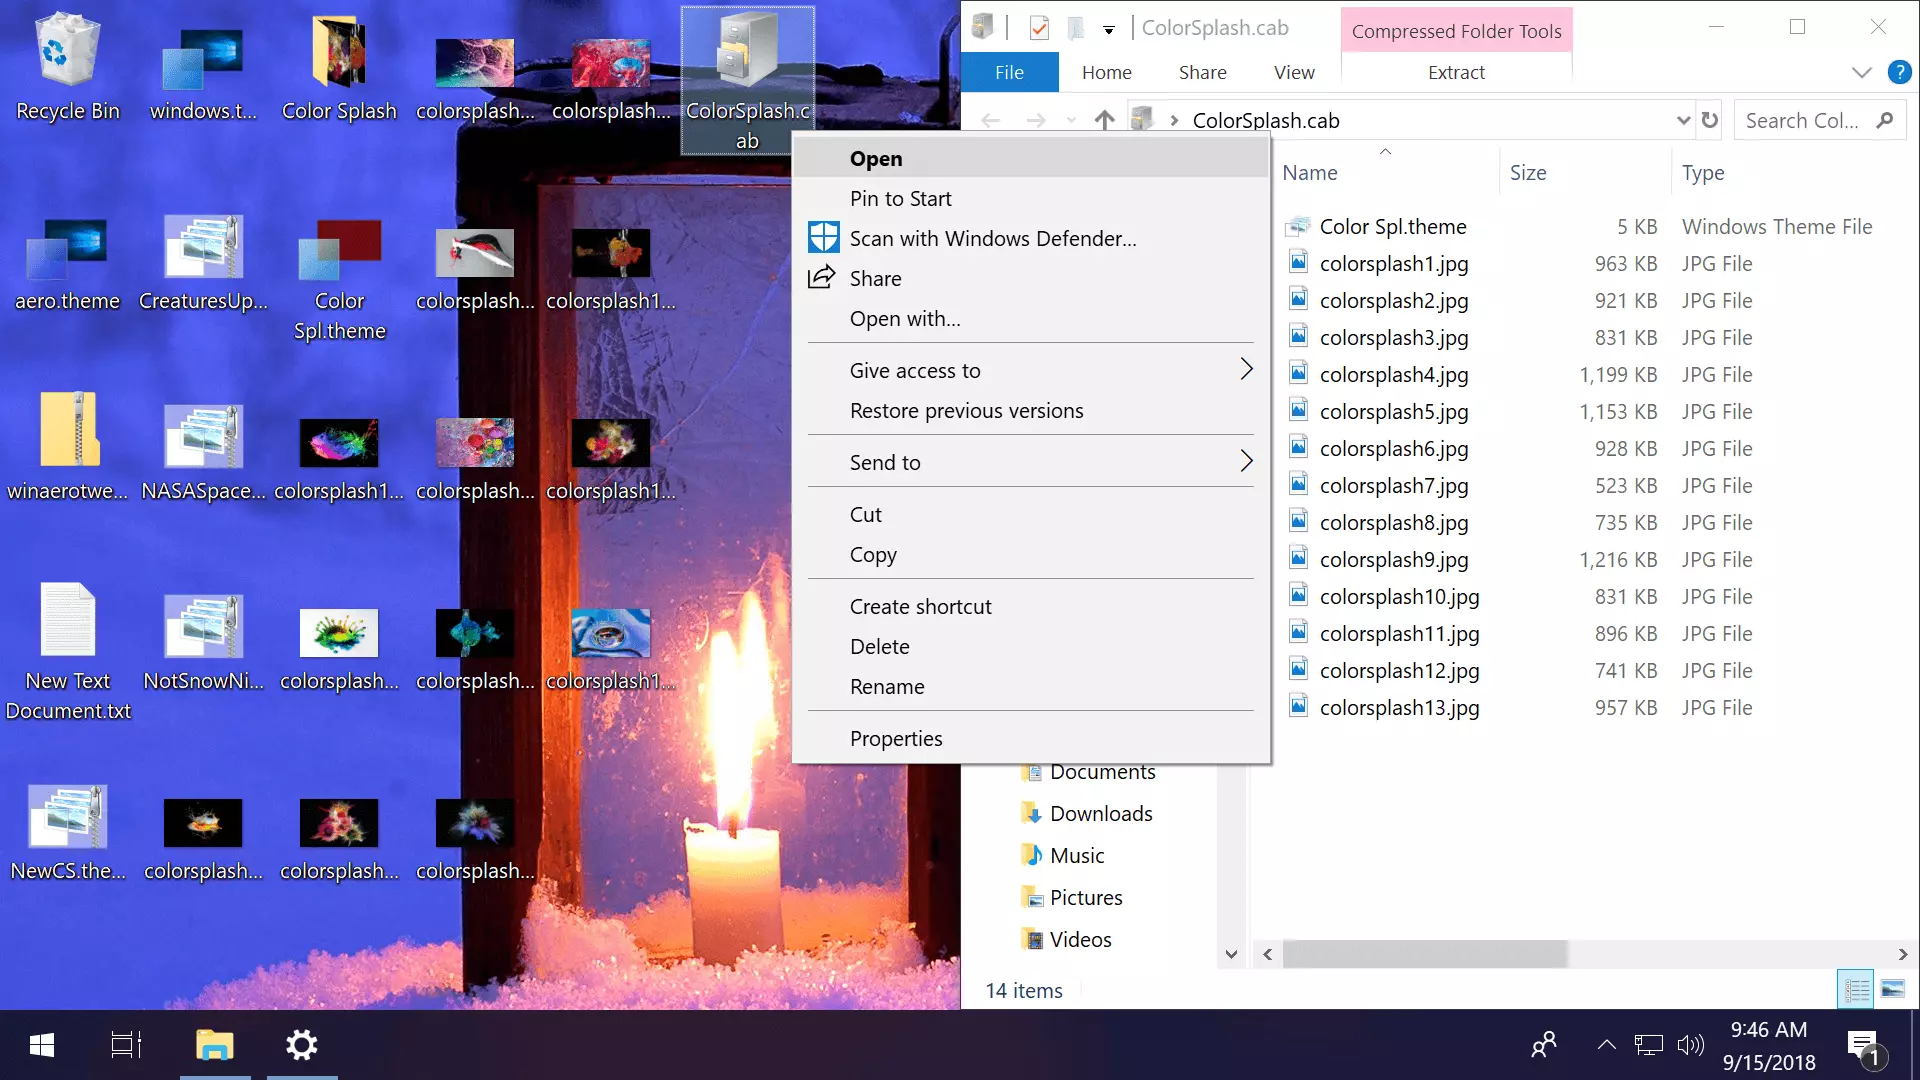Click the refresh button in address bar
The width and height of the screenshot is (1920, 1080).
pos(1710,120)
